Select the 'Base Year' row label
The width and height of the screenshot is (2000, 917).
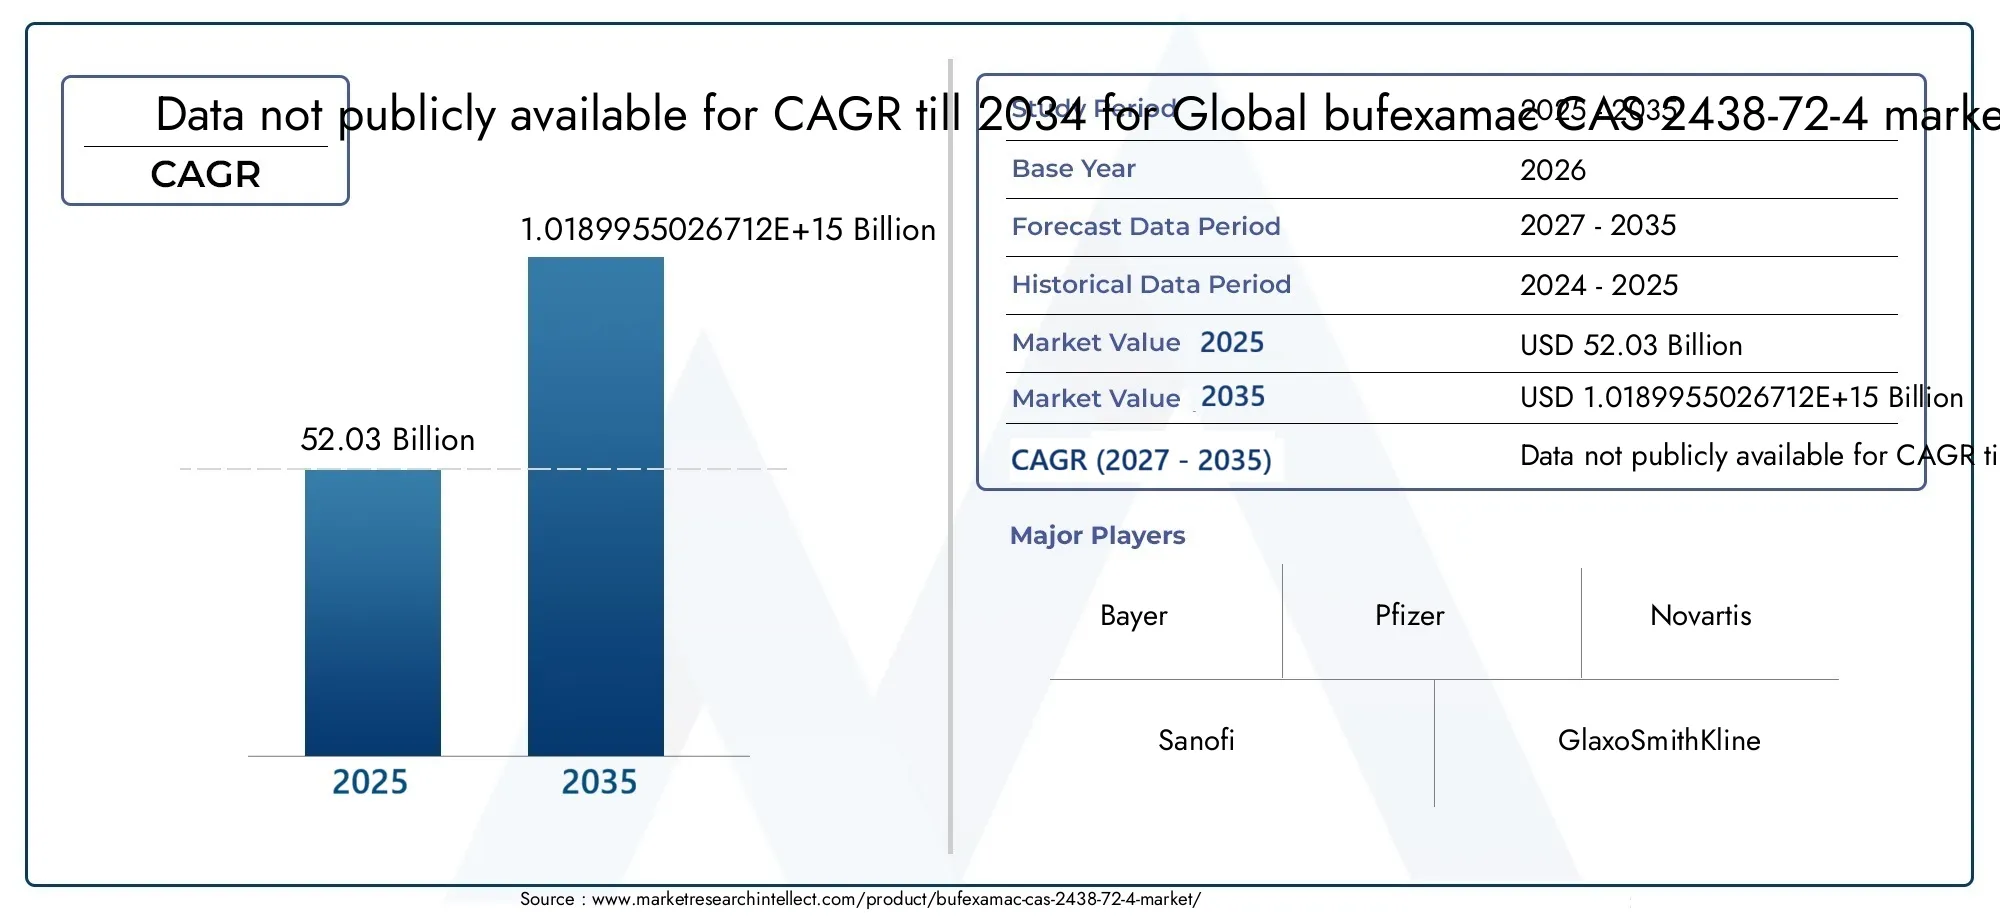pos(1073,169)
